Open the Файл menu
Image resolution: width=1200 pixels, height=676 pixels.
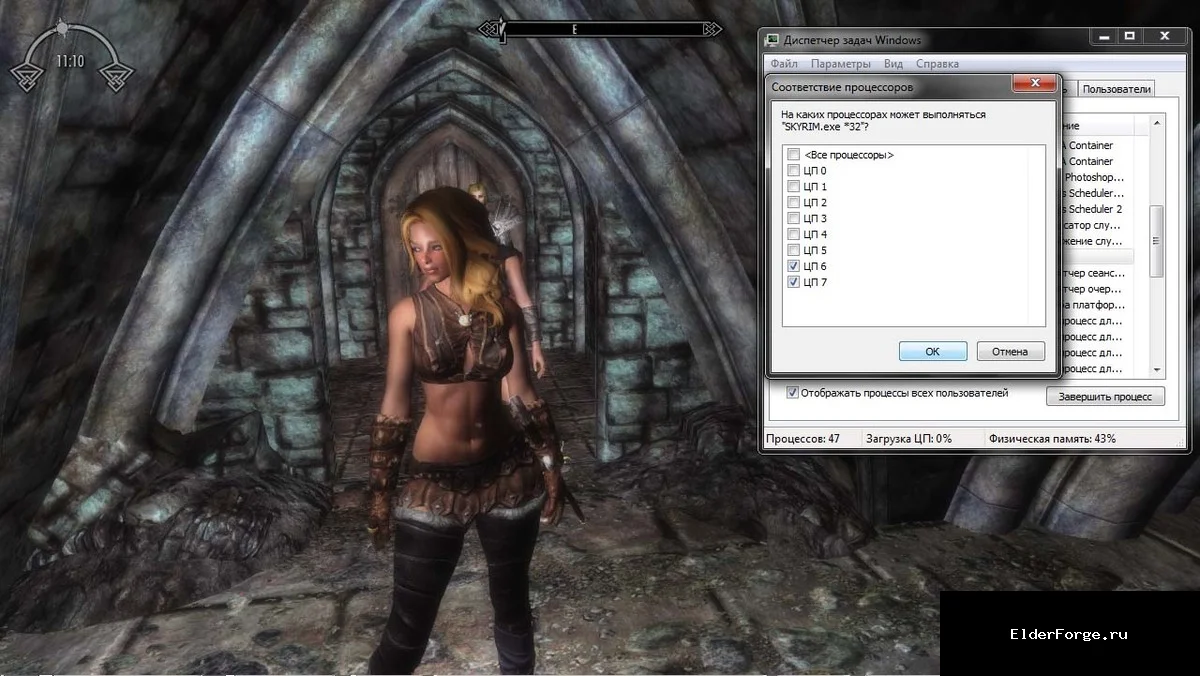pyautogui.click(x=783, y=64)
